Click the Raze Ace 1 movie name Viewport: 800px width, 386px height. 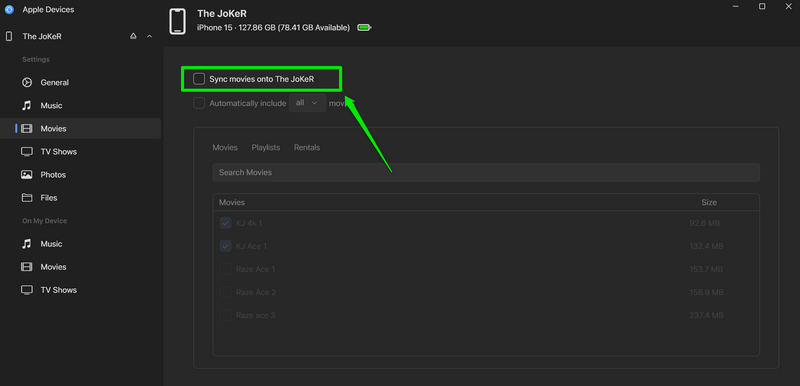[x=256, y=269]
